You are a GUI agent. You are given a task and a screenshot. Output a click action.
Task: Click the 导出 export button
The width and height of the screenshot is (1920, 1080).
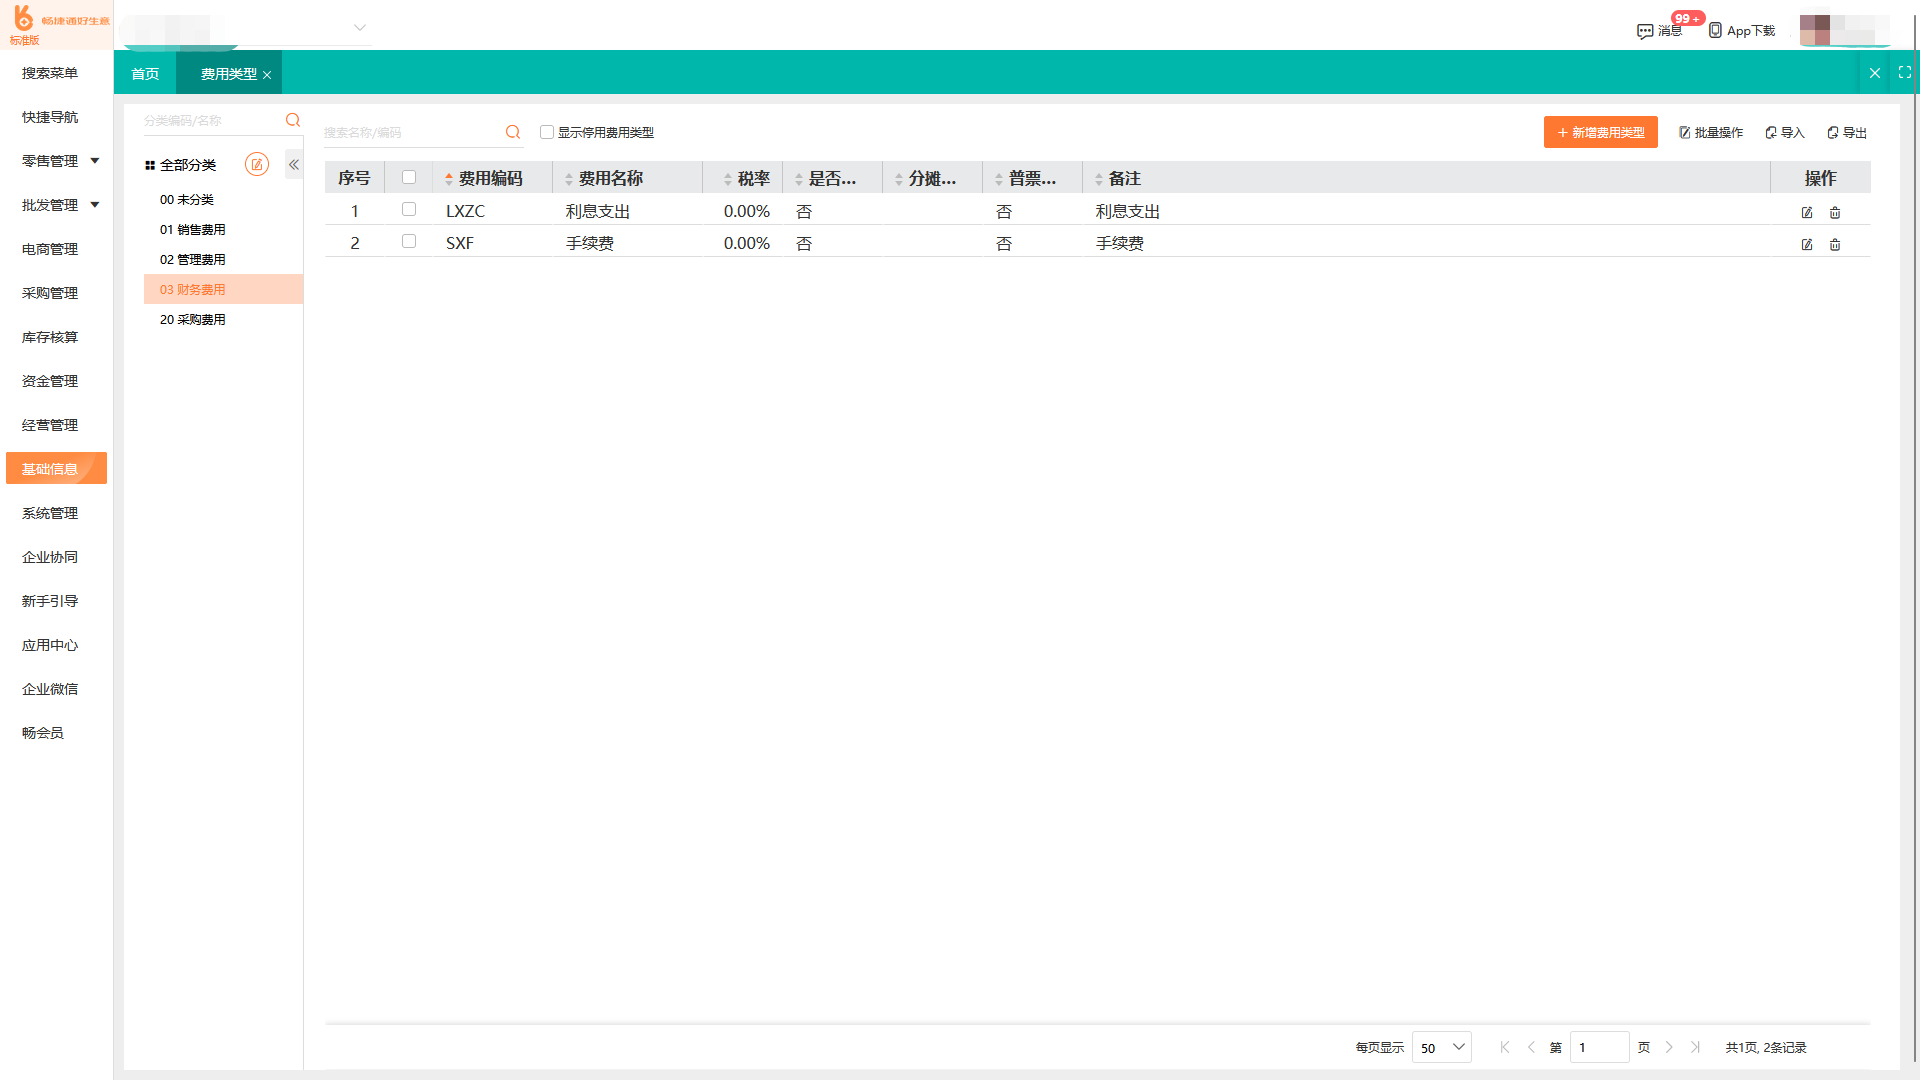(x=1846, y=131)
